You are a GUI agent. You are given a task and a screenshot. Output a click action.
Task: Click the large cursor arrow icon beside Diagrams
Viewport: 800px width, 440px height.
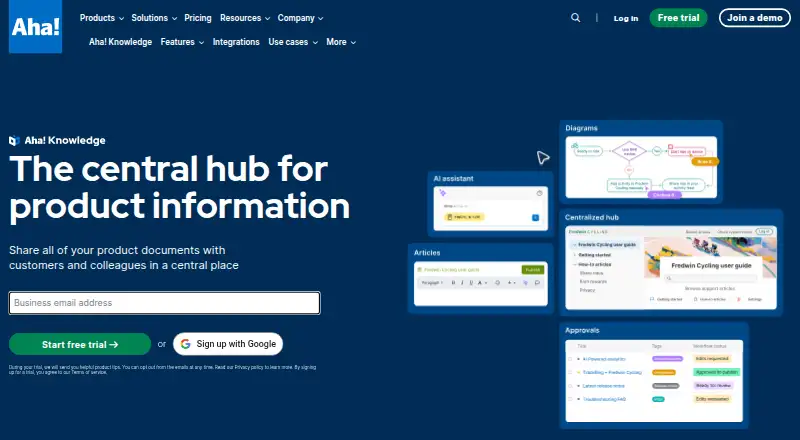[x=543, y=158]
